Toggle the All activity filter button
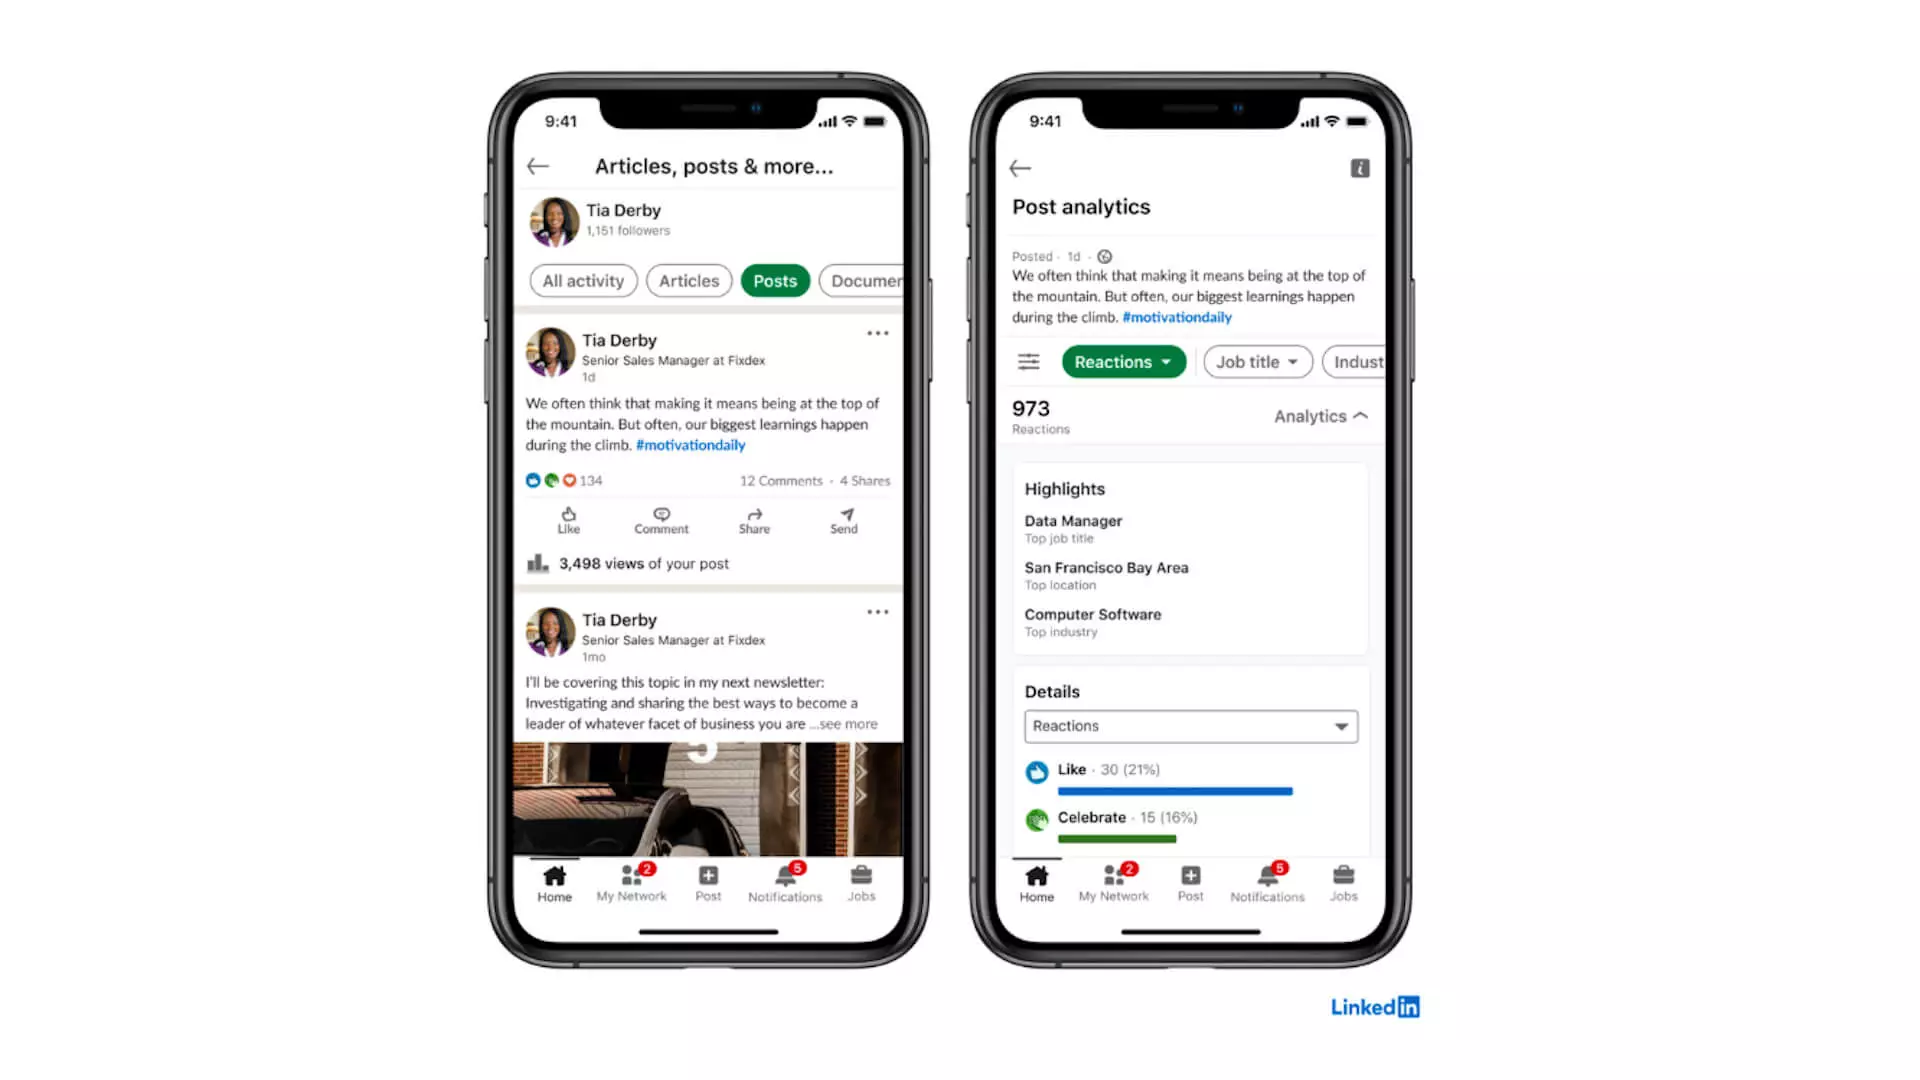Viewport: 1920px width, 1080px height. [582, 281]
